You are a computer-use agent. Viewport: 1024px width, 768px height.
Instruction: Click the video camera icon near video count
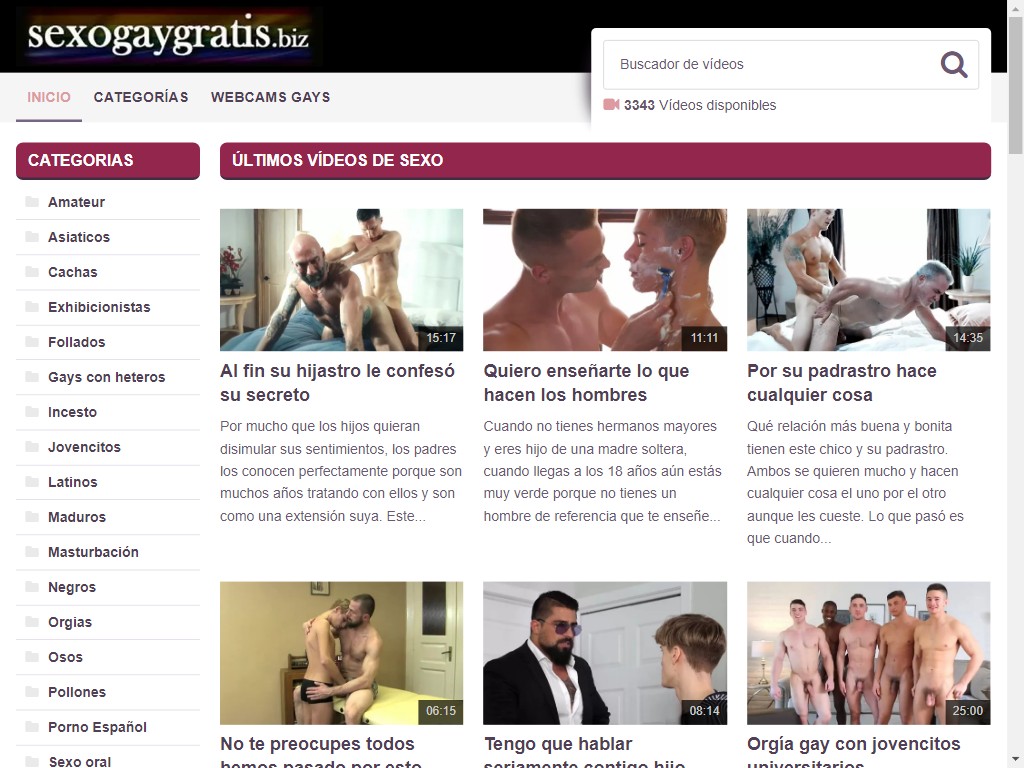pos(611,105)
